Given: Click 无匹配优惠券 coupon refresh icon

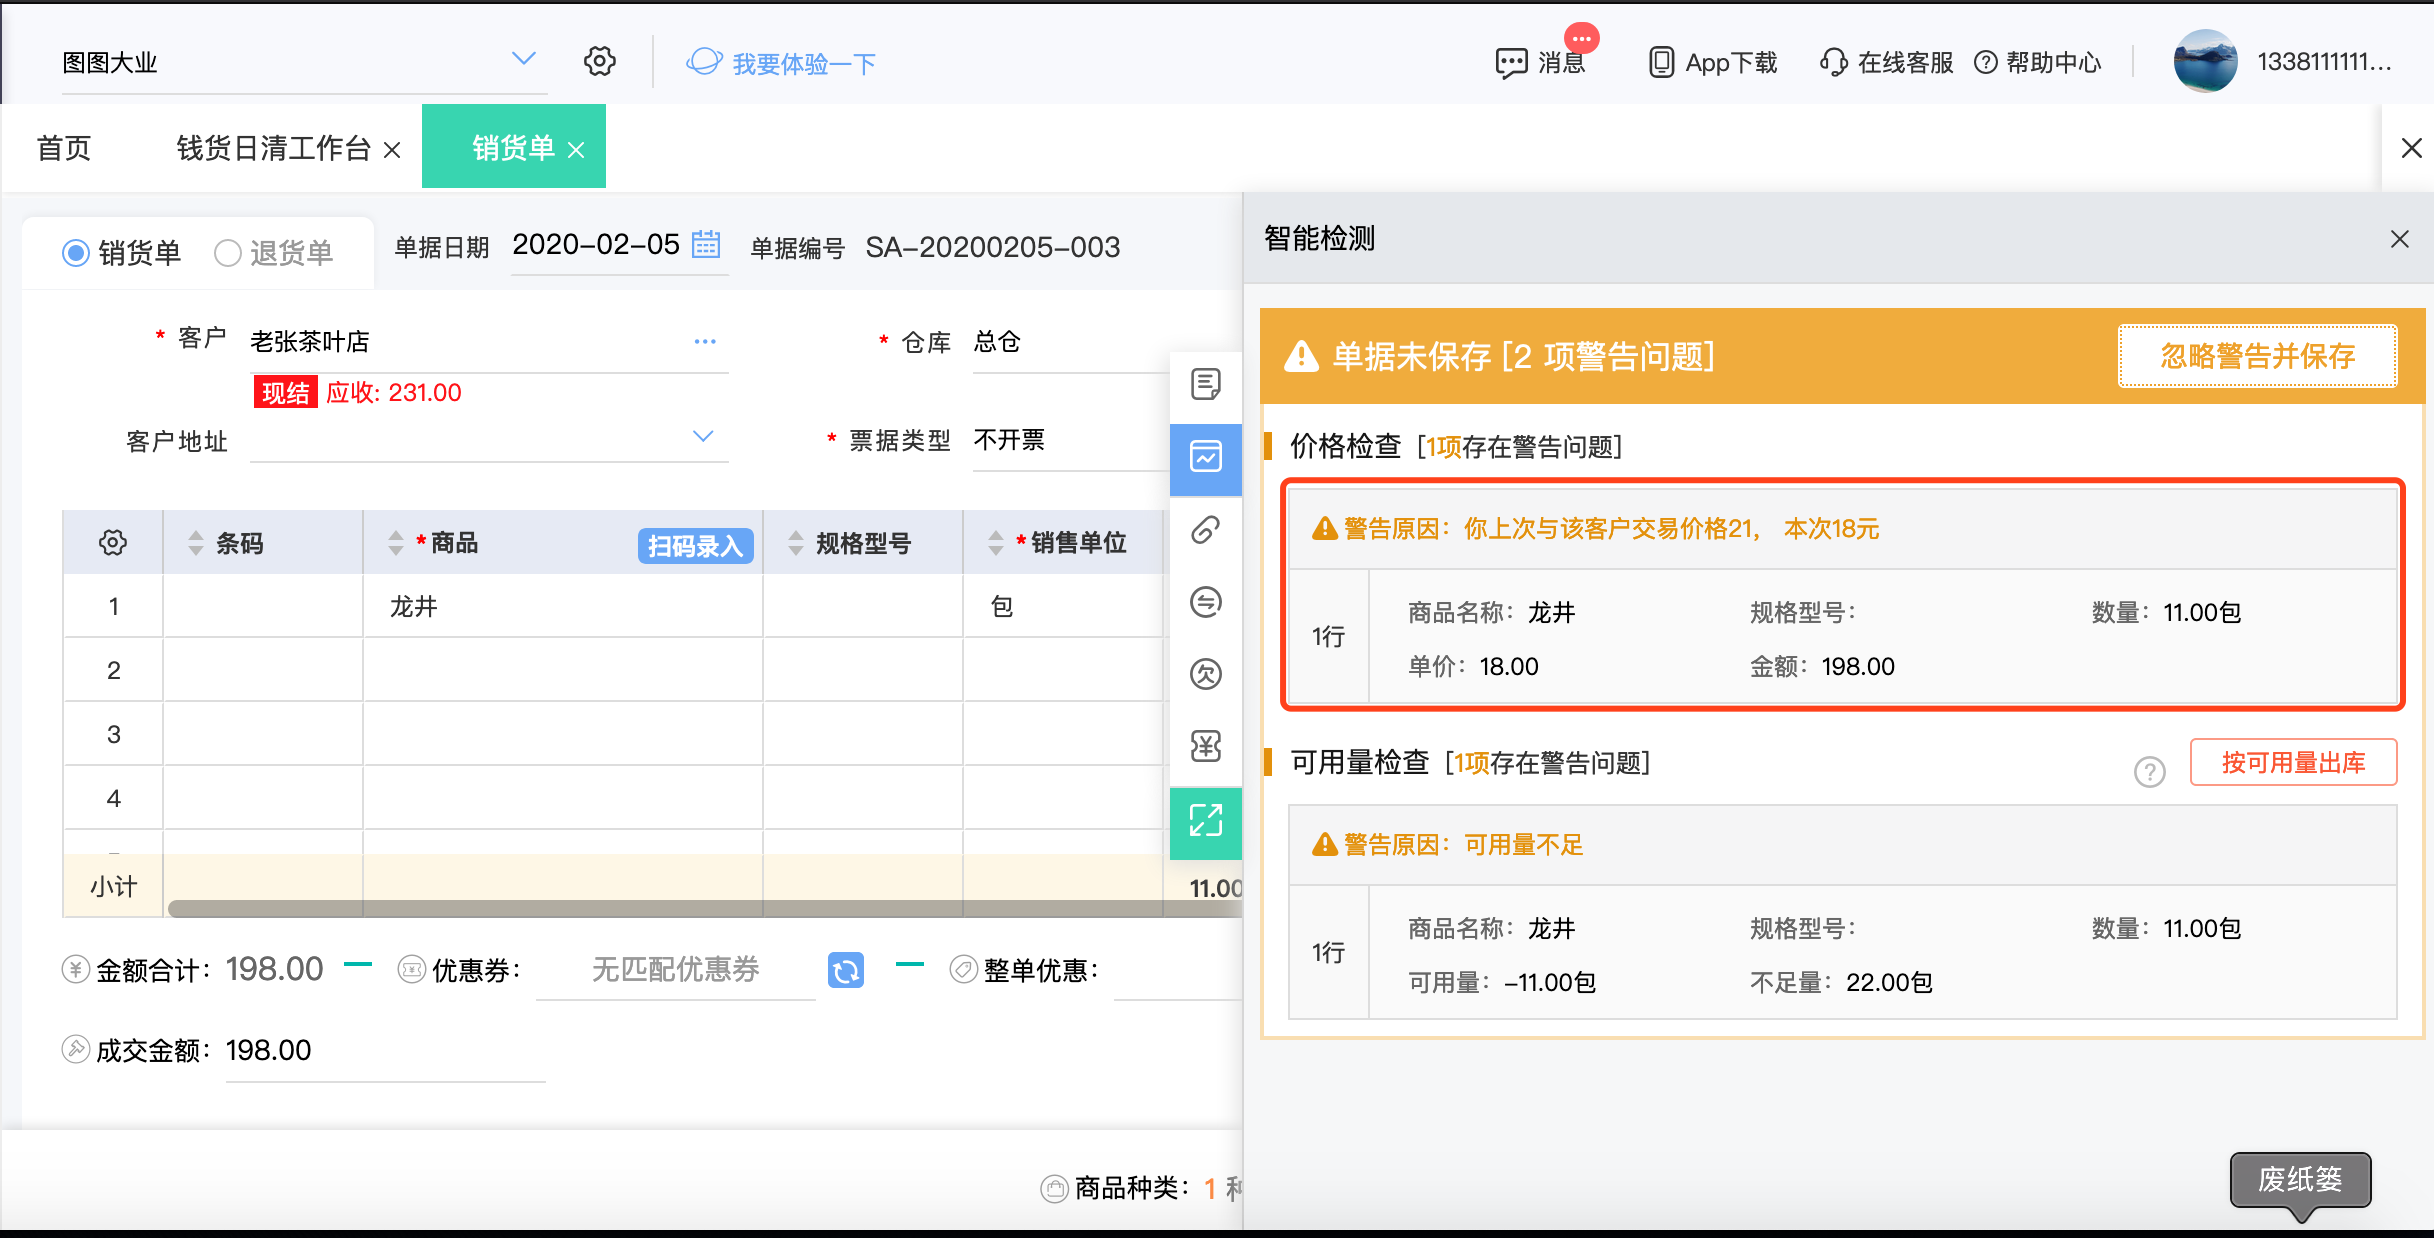Looking at the screenshot, I should pos(852,970).
